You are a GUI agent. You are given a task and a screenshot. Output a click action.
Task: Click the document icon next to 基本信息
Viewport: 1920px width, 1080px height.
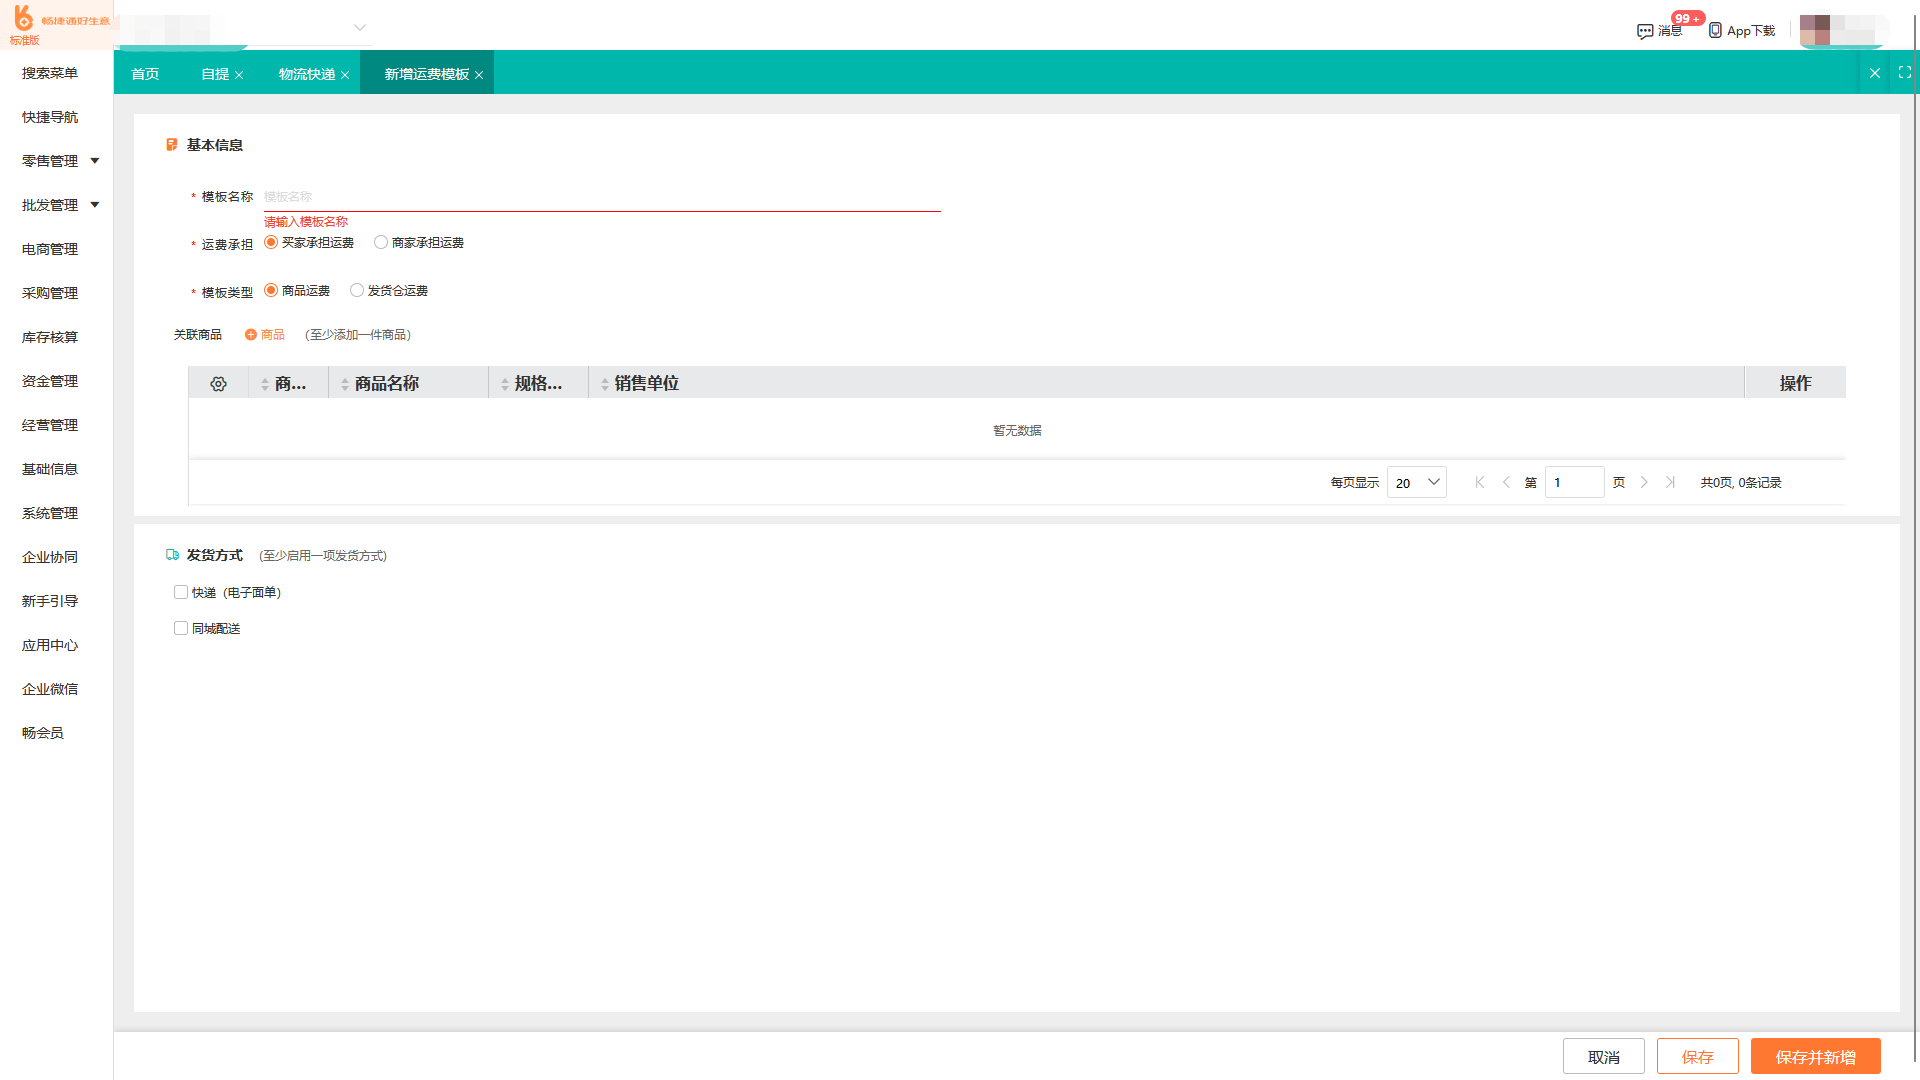click(x=171, y=145)
